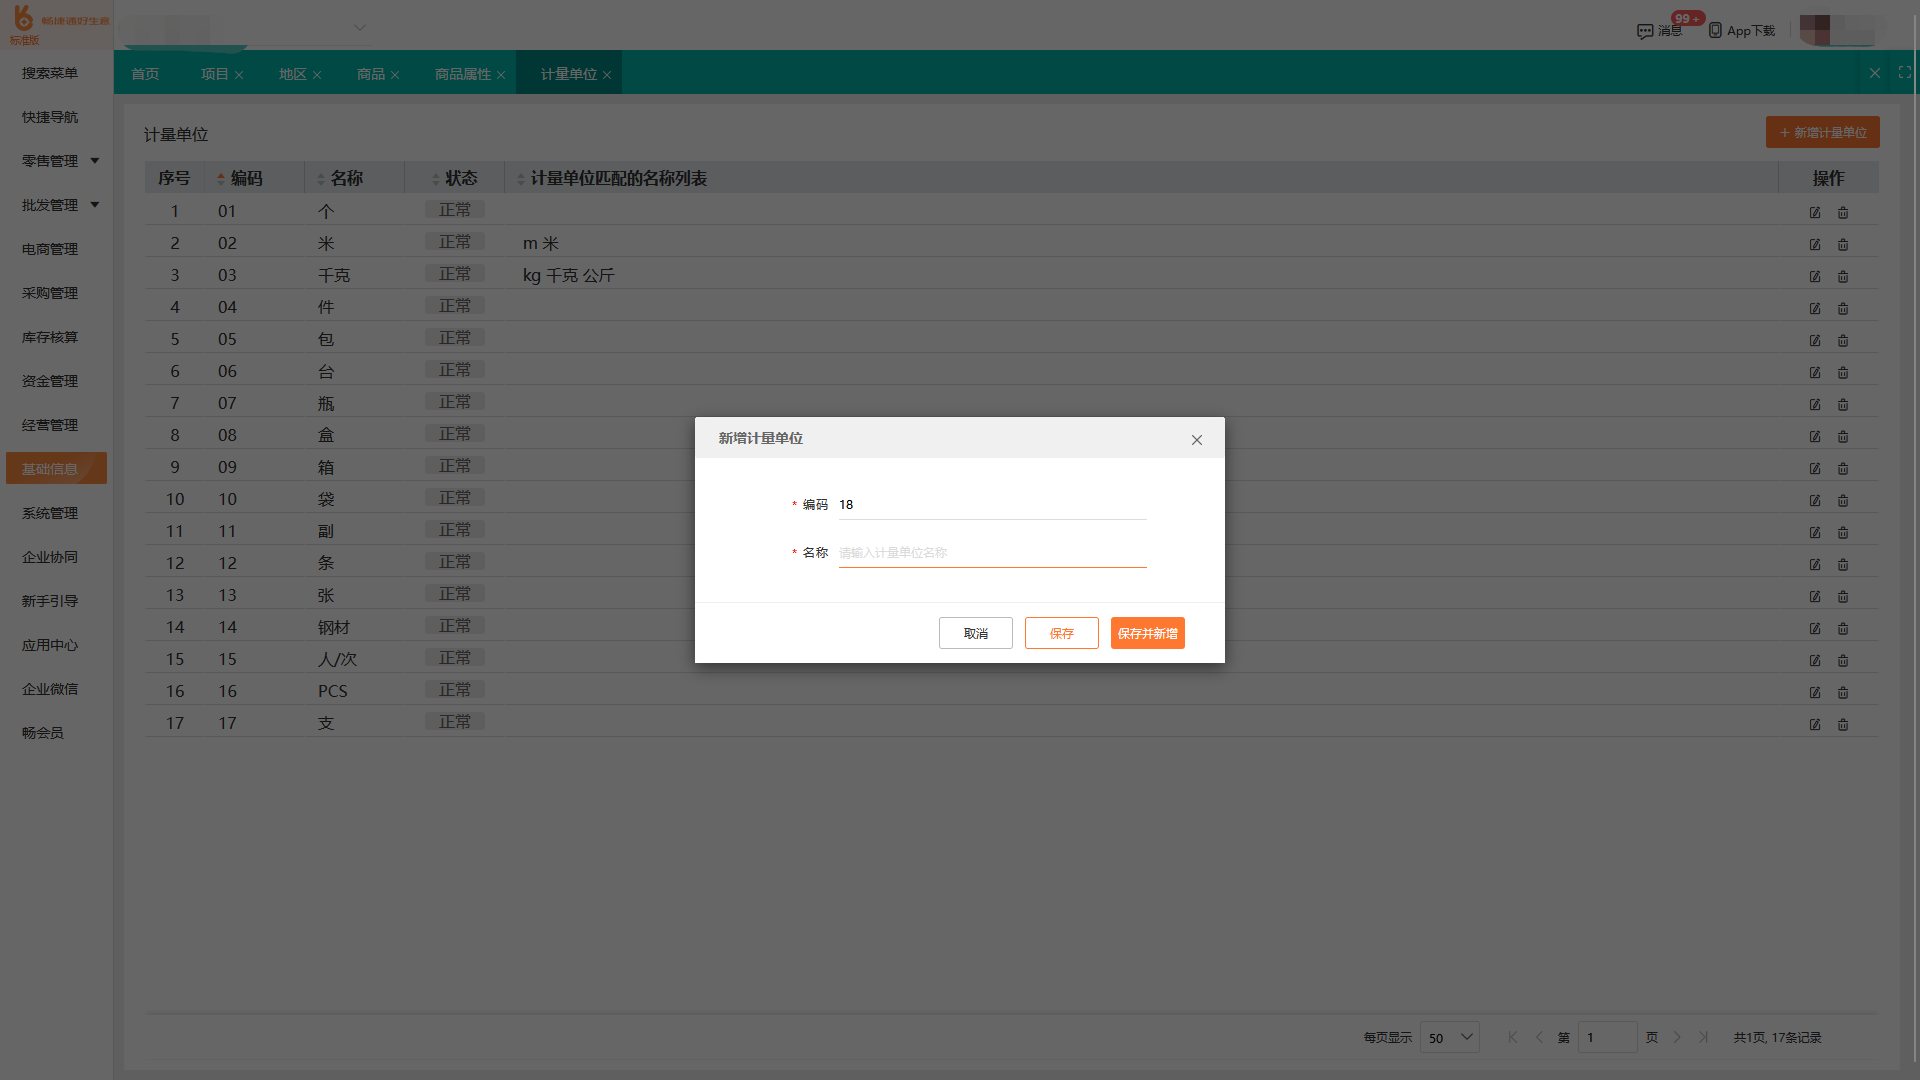Click the delete icon for row 16 PCS
This screenshot has height=1080, width=1920.
coord(1844,692)
